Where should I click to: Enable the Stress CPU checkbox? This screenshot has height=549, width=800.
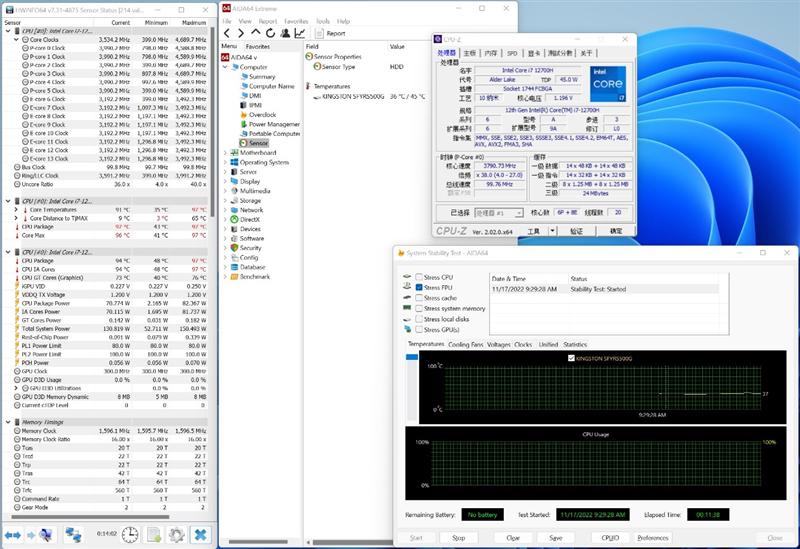[x=420, y=277]
